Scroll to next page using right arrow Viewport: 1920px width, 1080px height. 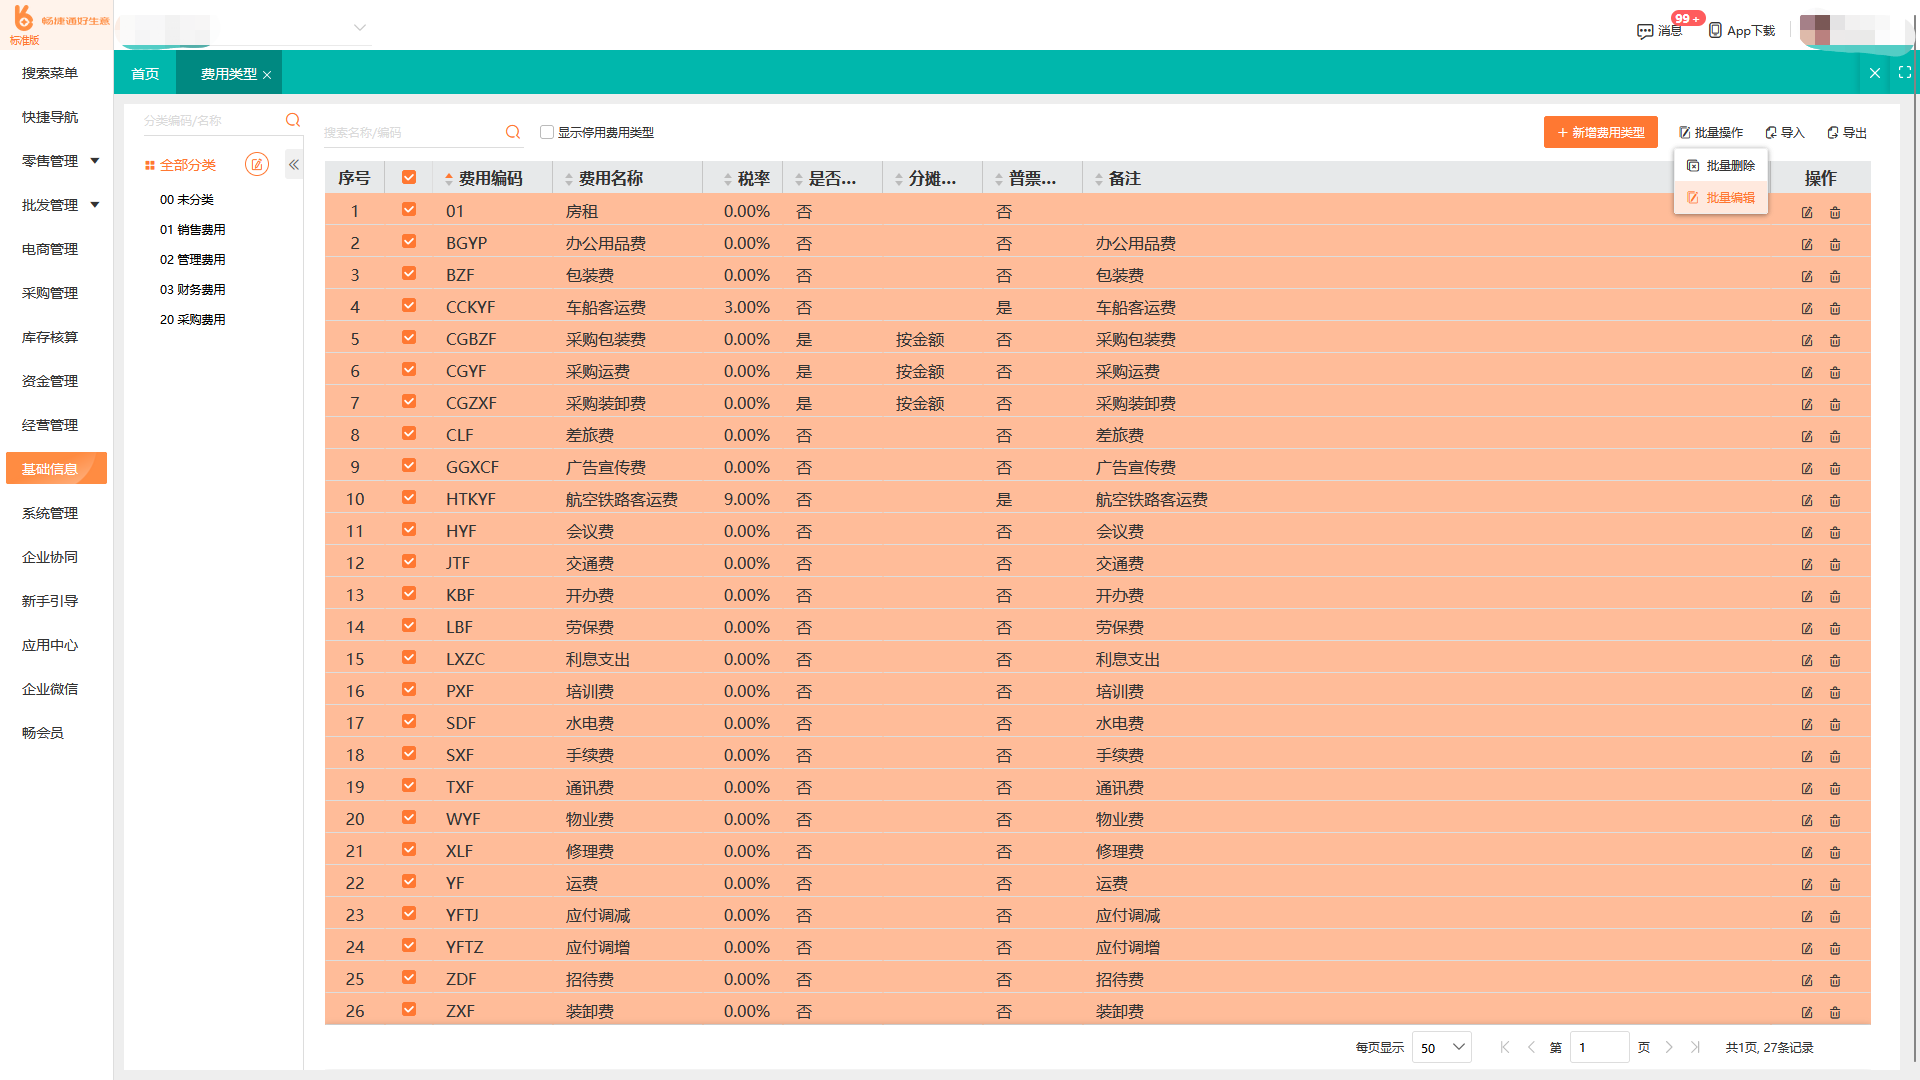(1669, 1048)
